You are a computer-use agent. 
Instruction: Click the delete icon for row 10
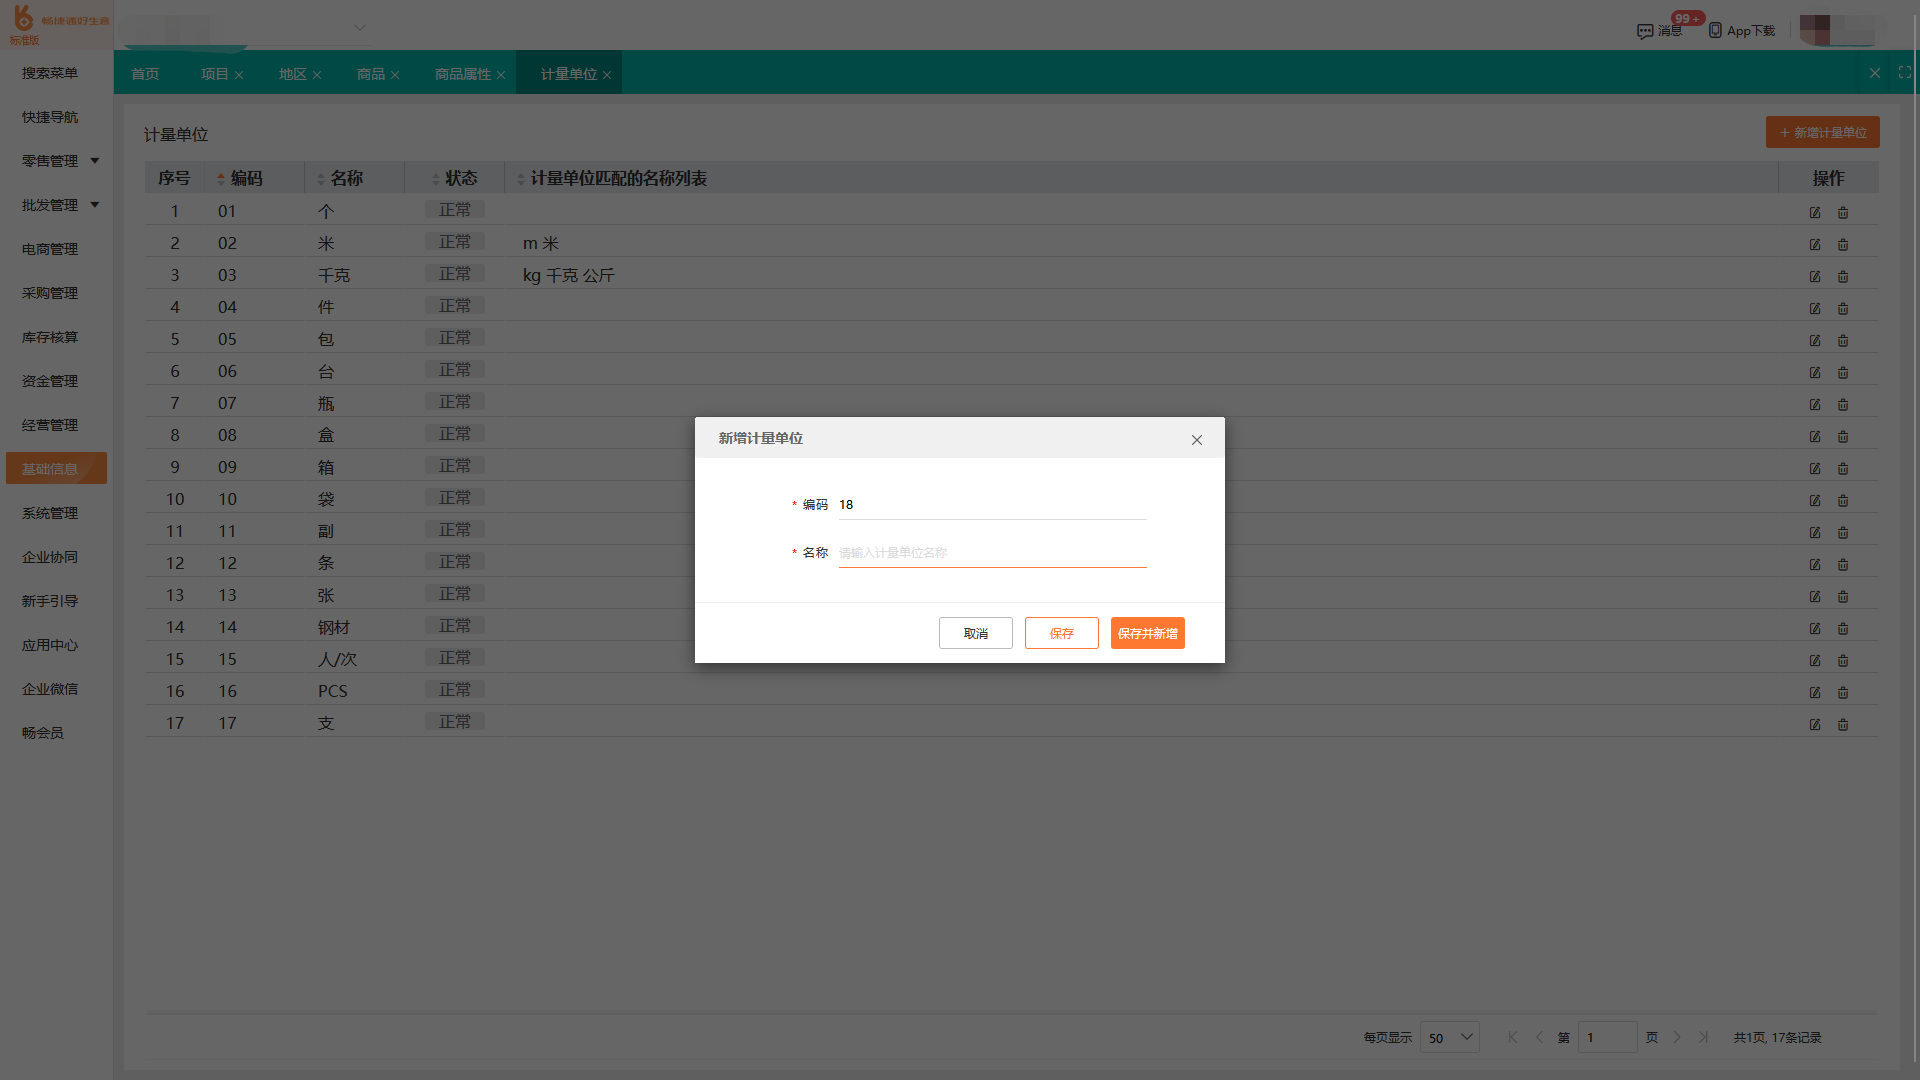click(x=1844, y=500)
